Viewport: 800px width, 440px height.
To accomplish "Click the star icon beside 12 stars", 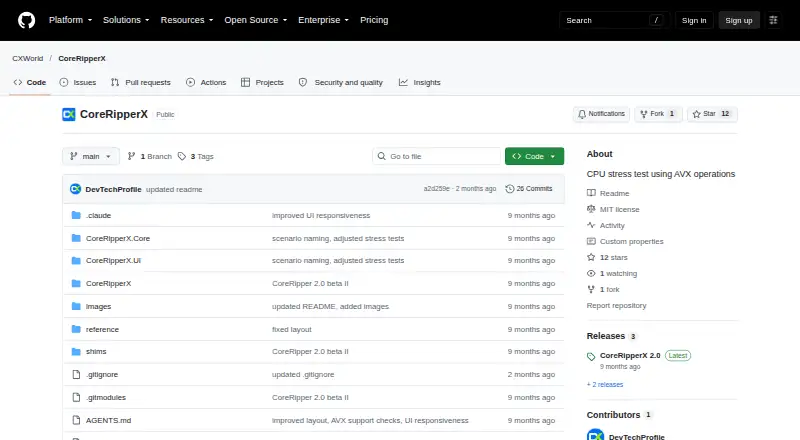I will pos(591,257).
